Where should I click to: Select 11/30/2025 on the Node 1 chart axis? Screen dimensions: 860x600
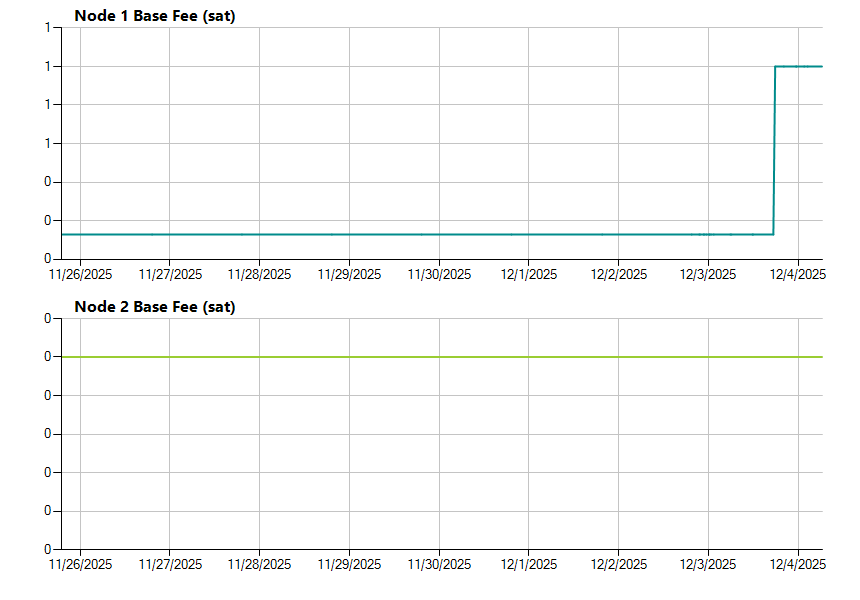click(x=439, y=274)
